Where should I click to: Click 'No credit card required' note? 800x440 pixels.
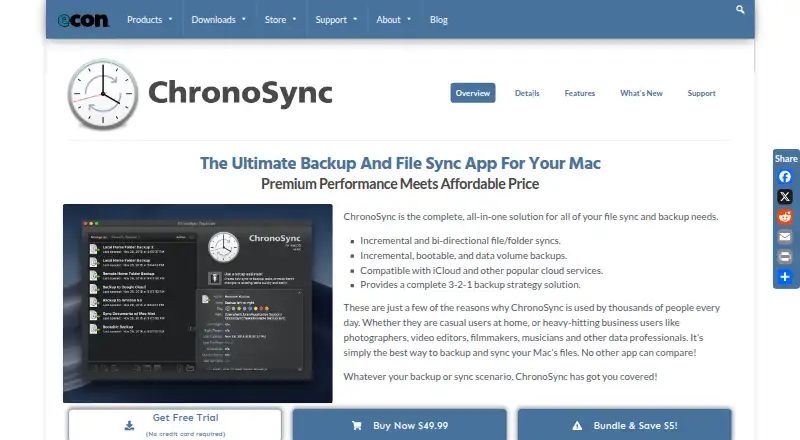pos(185,434)
